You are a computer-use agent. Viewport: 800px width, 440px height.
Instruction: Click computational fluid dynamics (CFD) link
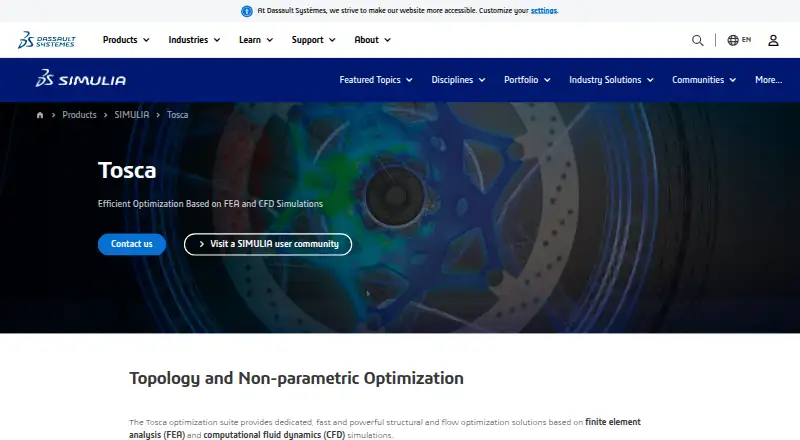click(x=274, y=435)
